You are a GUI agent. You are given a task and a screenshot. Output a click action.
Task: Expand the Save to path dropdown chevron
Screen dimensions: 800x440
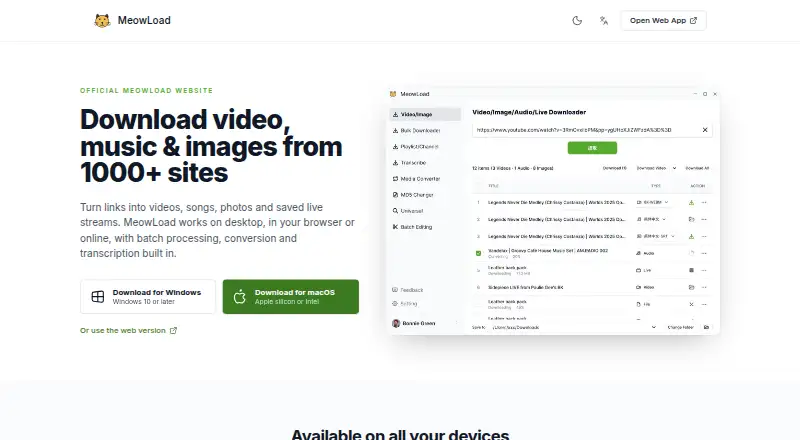pos(654,327)
